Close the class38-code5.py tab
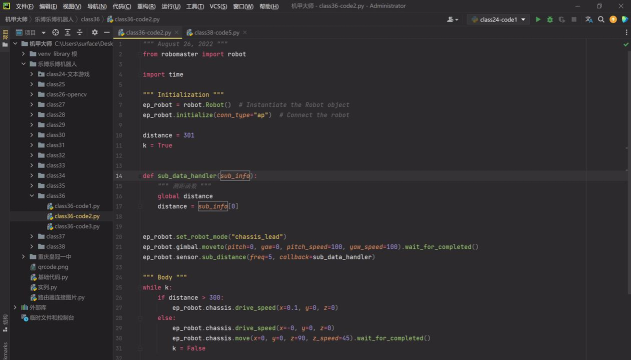Image resolution: width=631 pixels, height=360 pixels. 245,33
